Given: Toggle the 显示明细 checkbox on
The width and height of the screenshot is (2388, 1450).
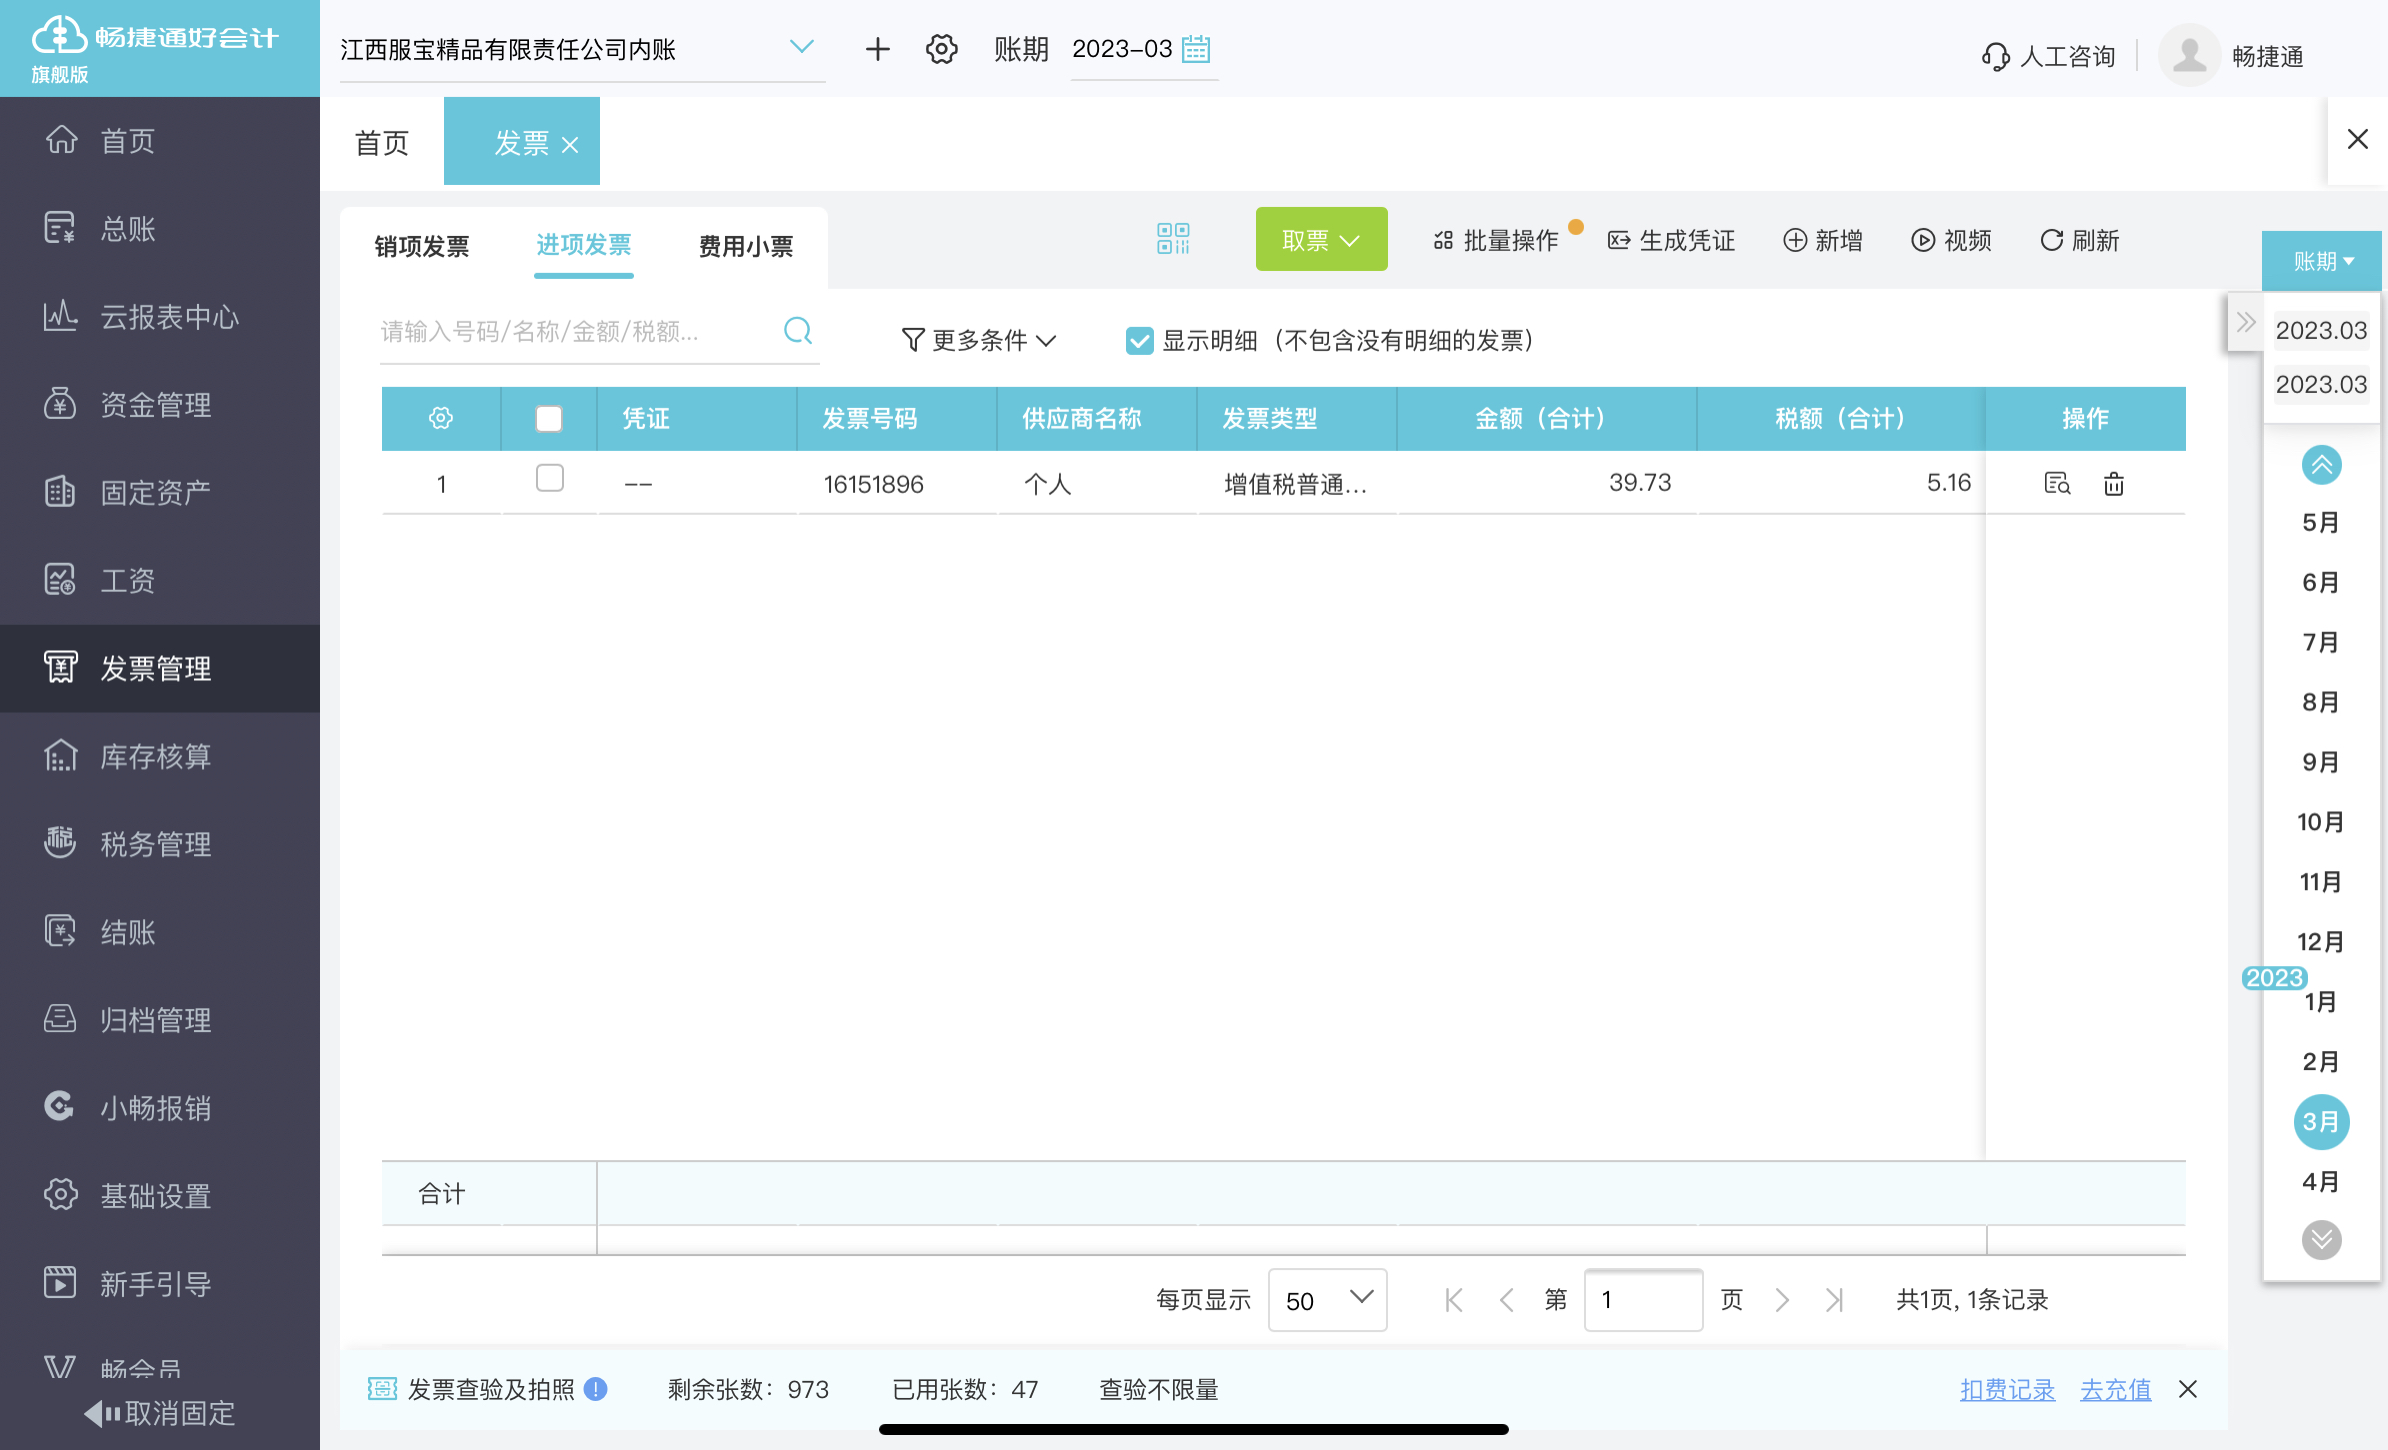Looking at the screenshot, I should coord(1134,339).
